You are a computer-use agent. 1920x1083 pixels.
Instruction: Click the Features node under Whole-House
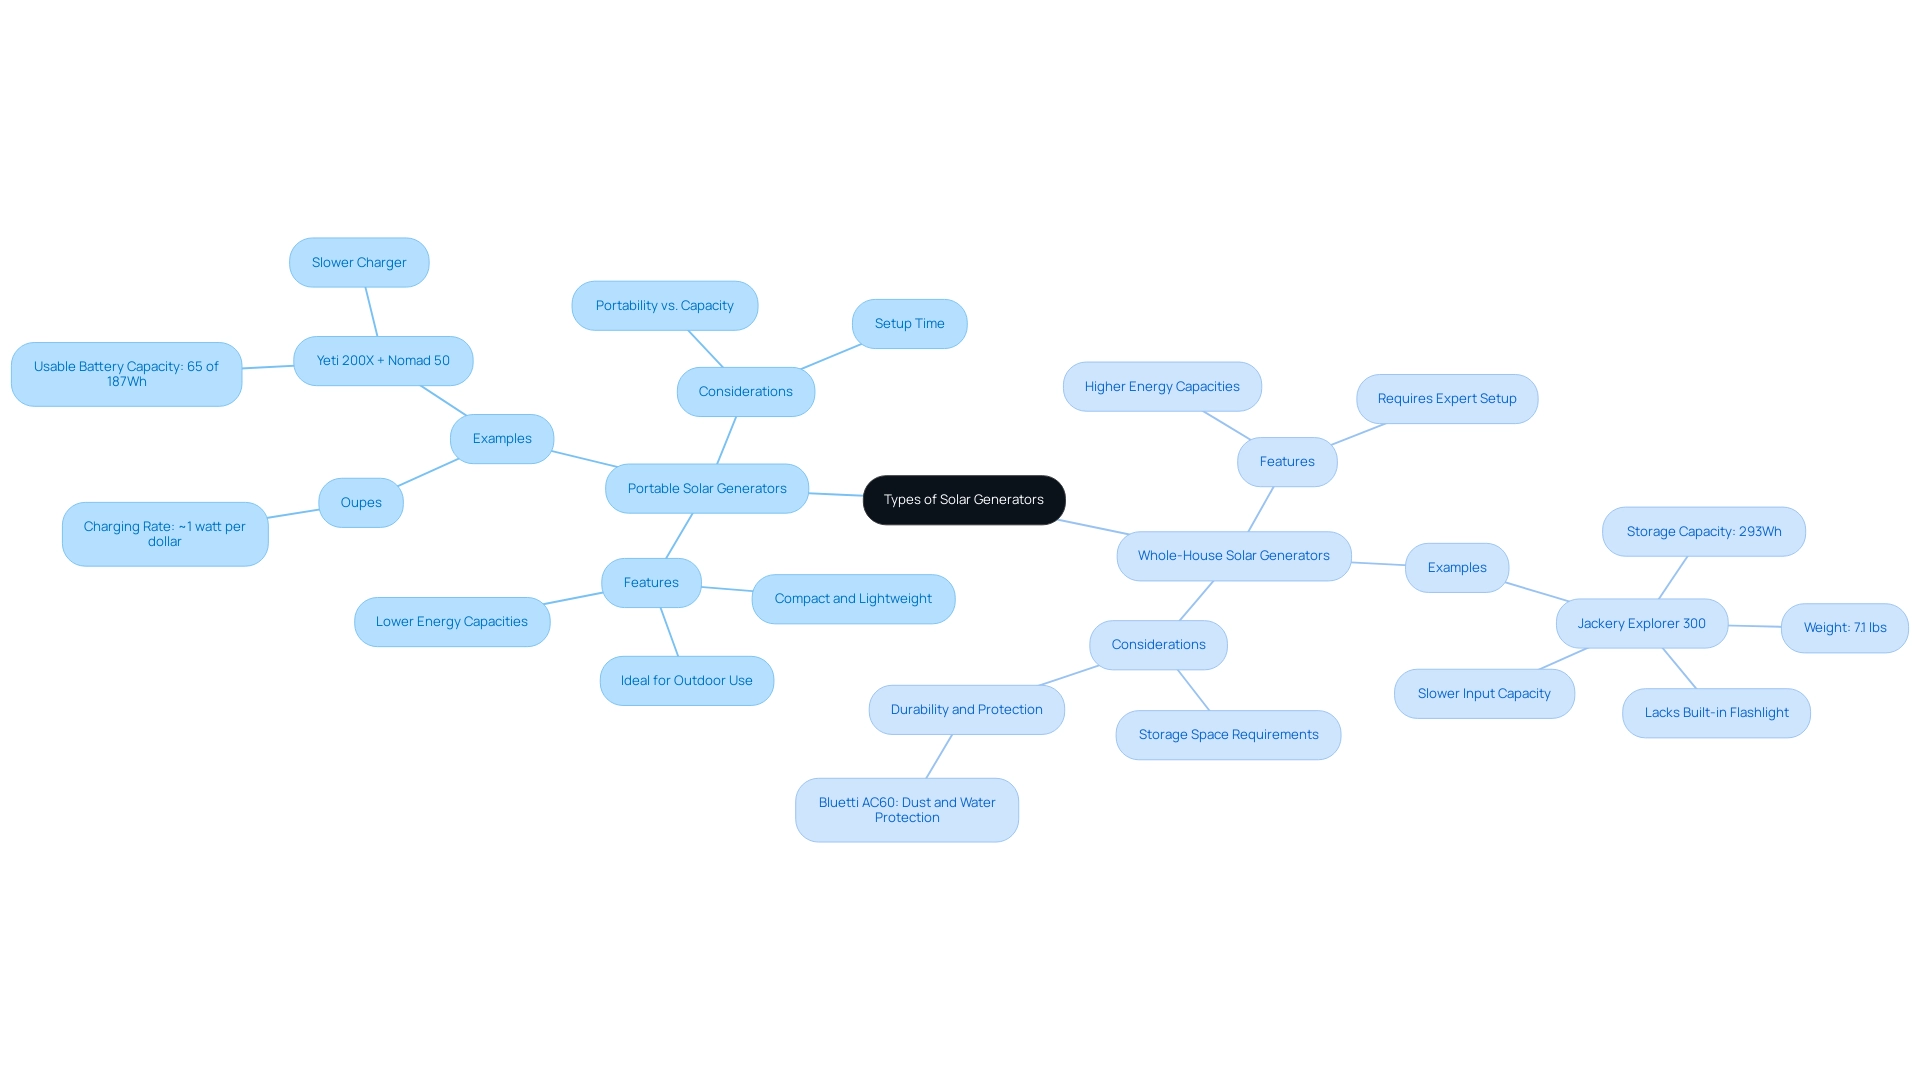1287,460
